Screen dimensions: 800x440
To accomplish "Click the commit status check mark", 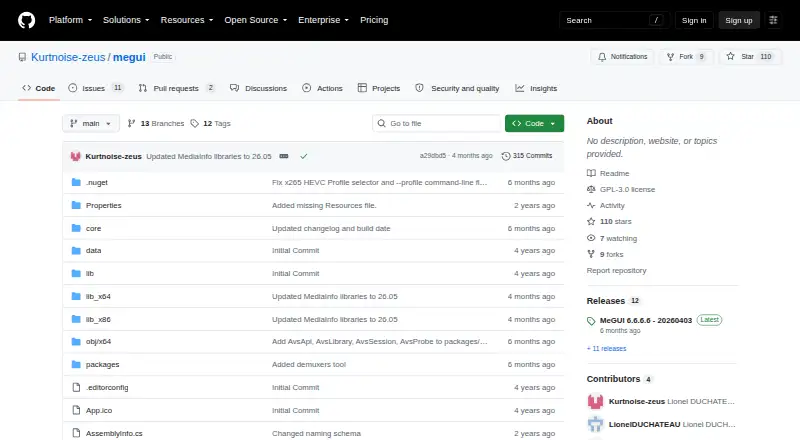I will (304, 156).
